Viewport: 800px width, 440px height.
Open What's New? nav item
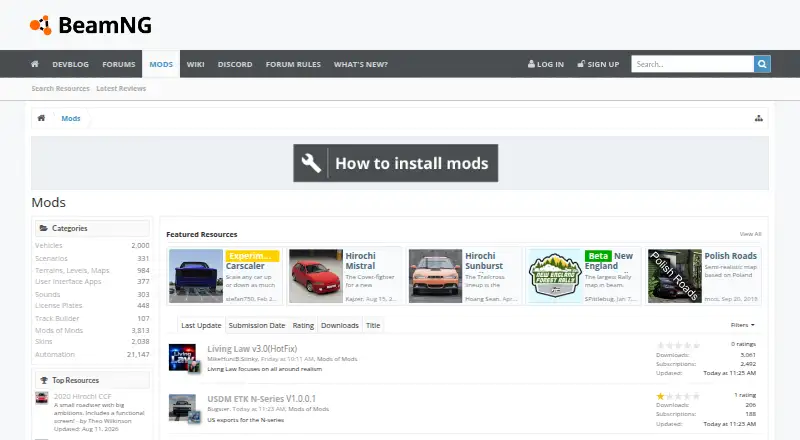pos(361,64)
